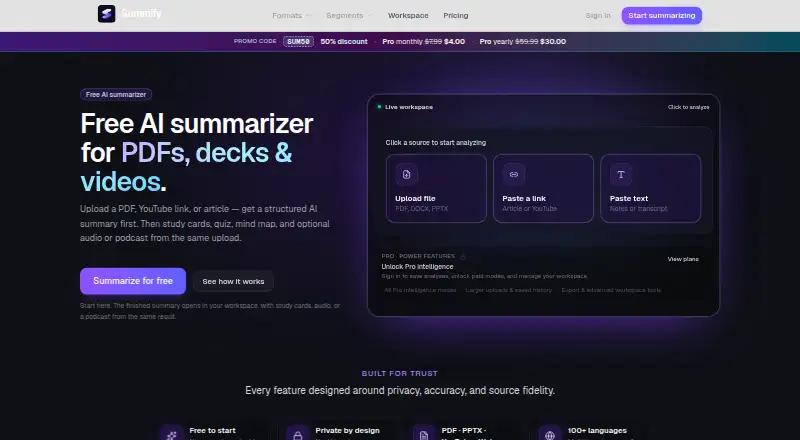Open the Pricing page
The height and width of the screenshot is (440, 800).
click(456, 16)
